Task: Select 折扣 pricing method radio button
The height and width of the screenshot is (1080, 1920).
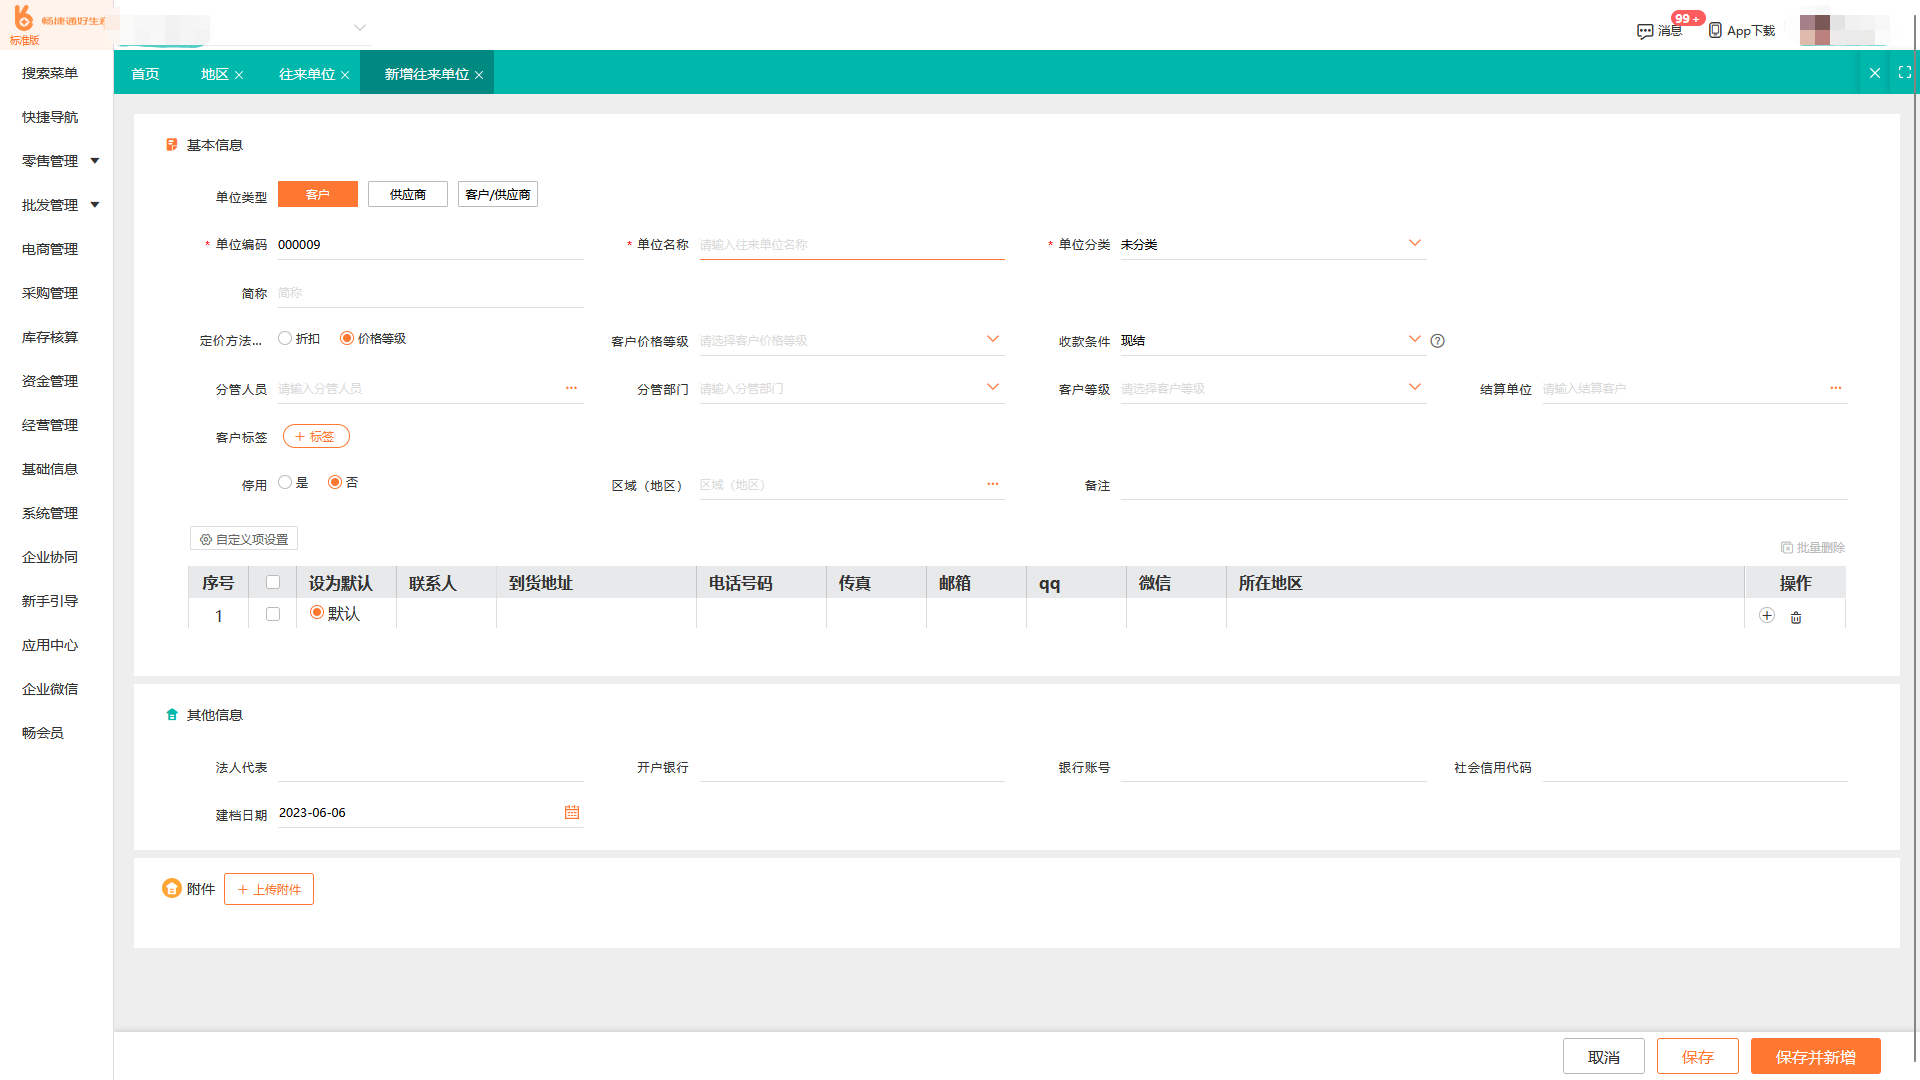Action: [285, 340]
